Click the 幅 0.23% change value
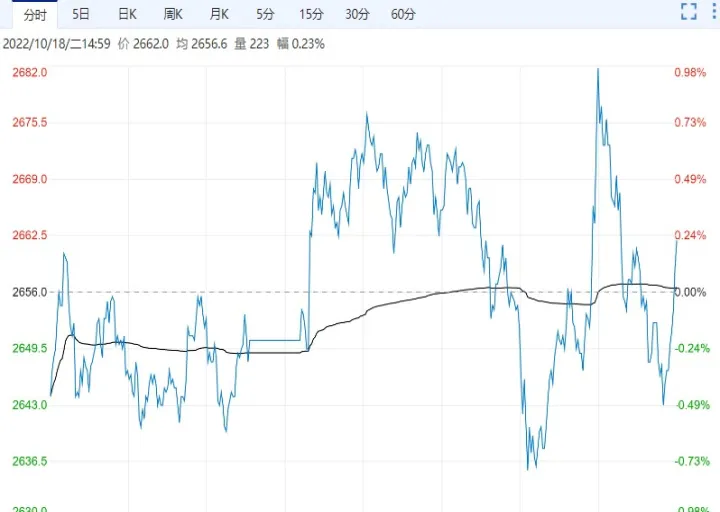 300,44
